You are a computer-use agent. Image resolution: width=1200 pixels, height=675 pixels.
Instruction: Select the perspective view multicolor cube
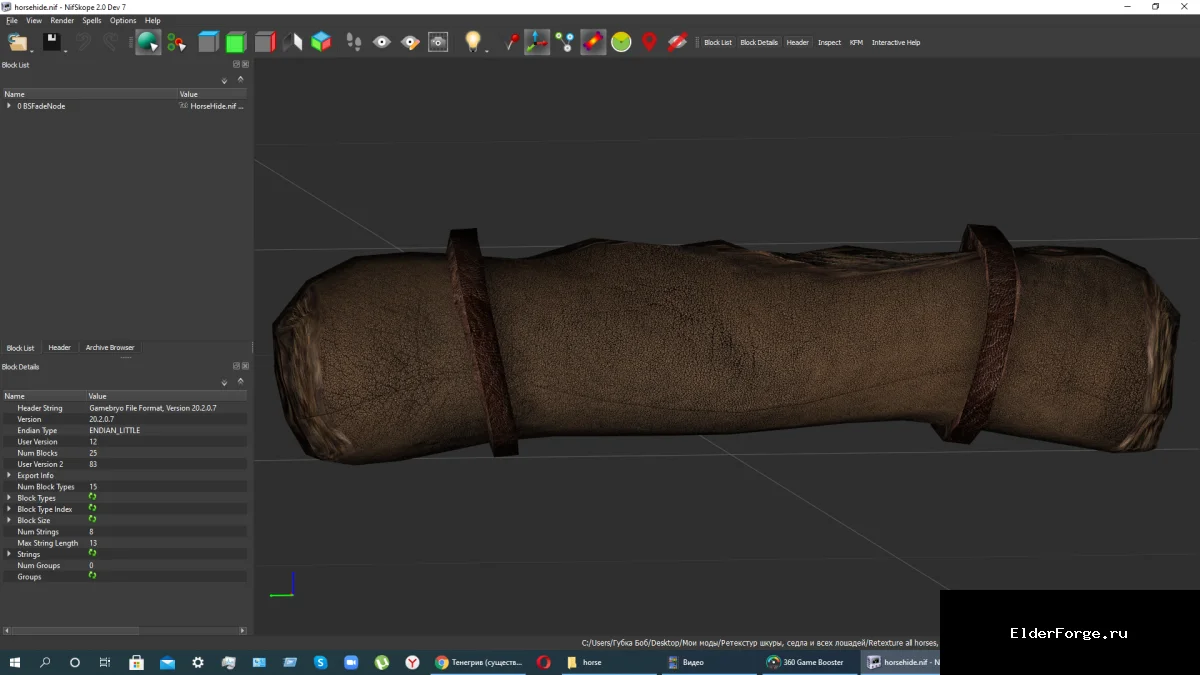(x=320, y=42)
